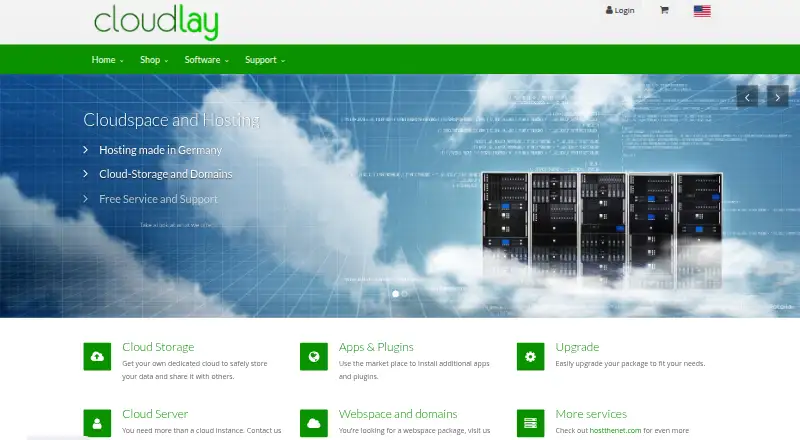Click the Apps & Plugins globe icon

pyautogui.click(x=314, y=356)
